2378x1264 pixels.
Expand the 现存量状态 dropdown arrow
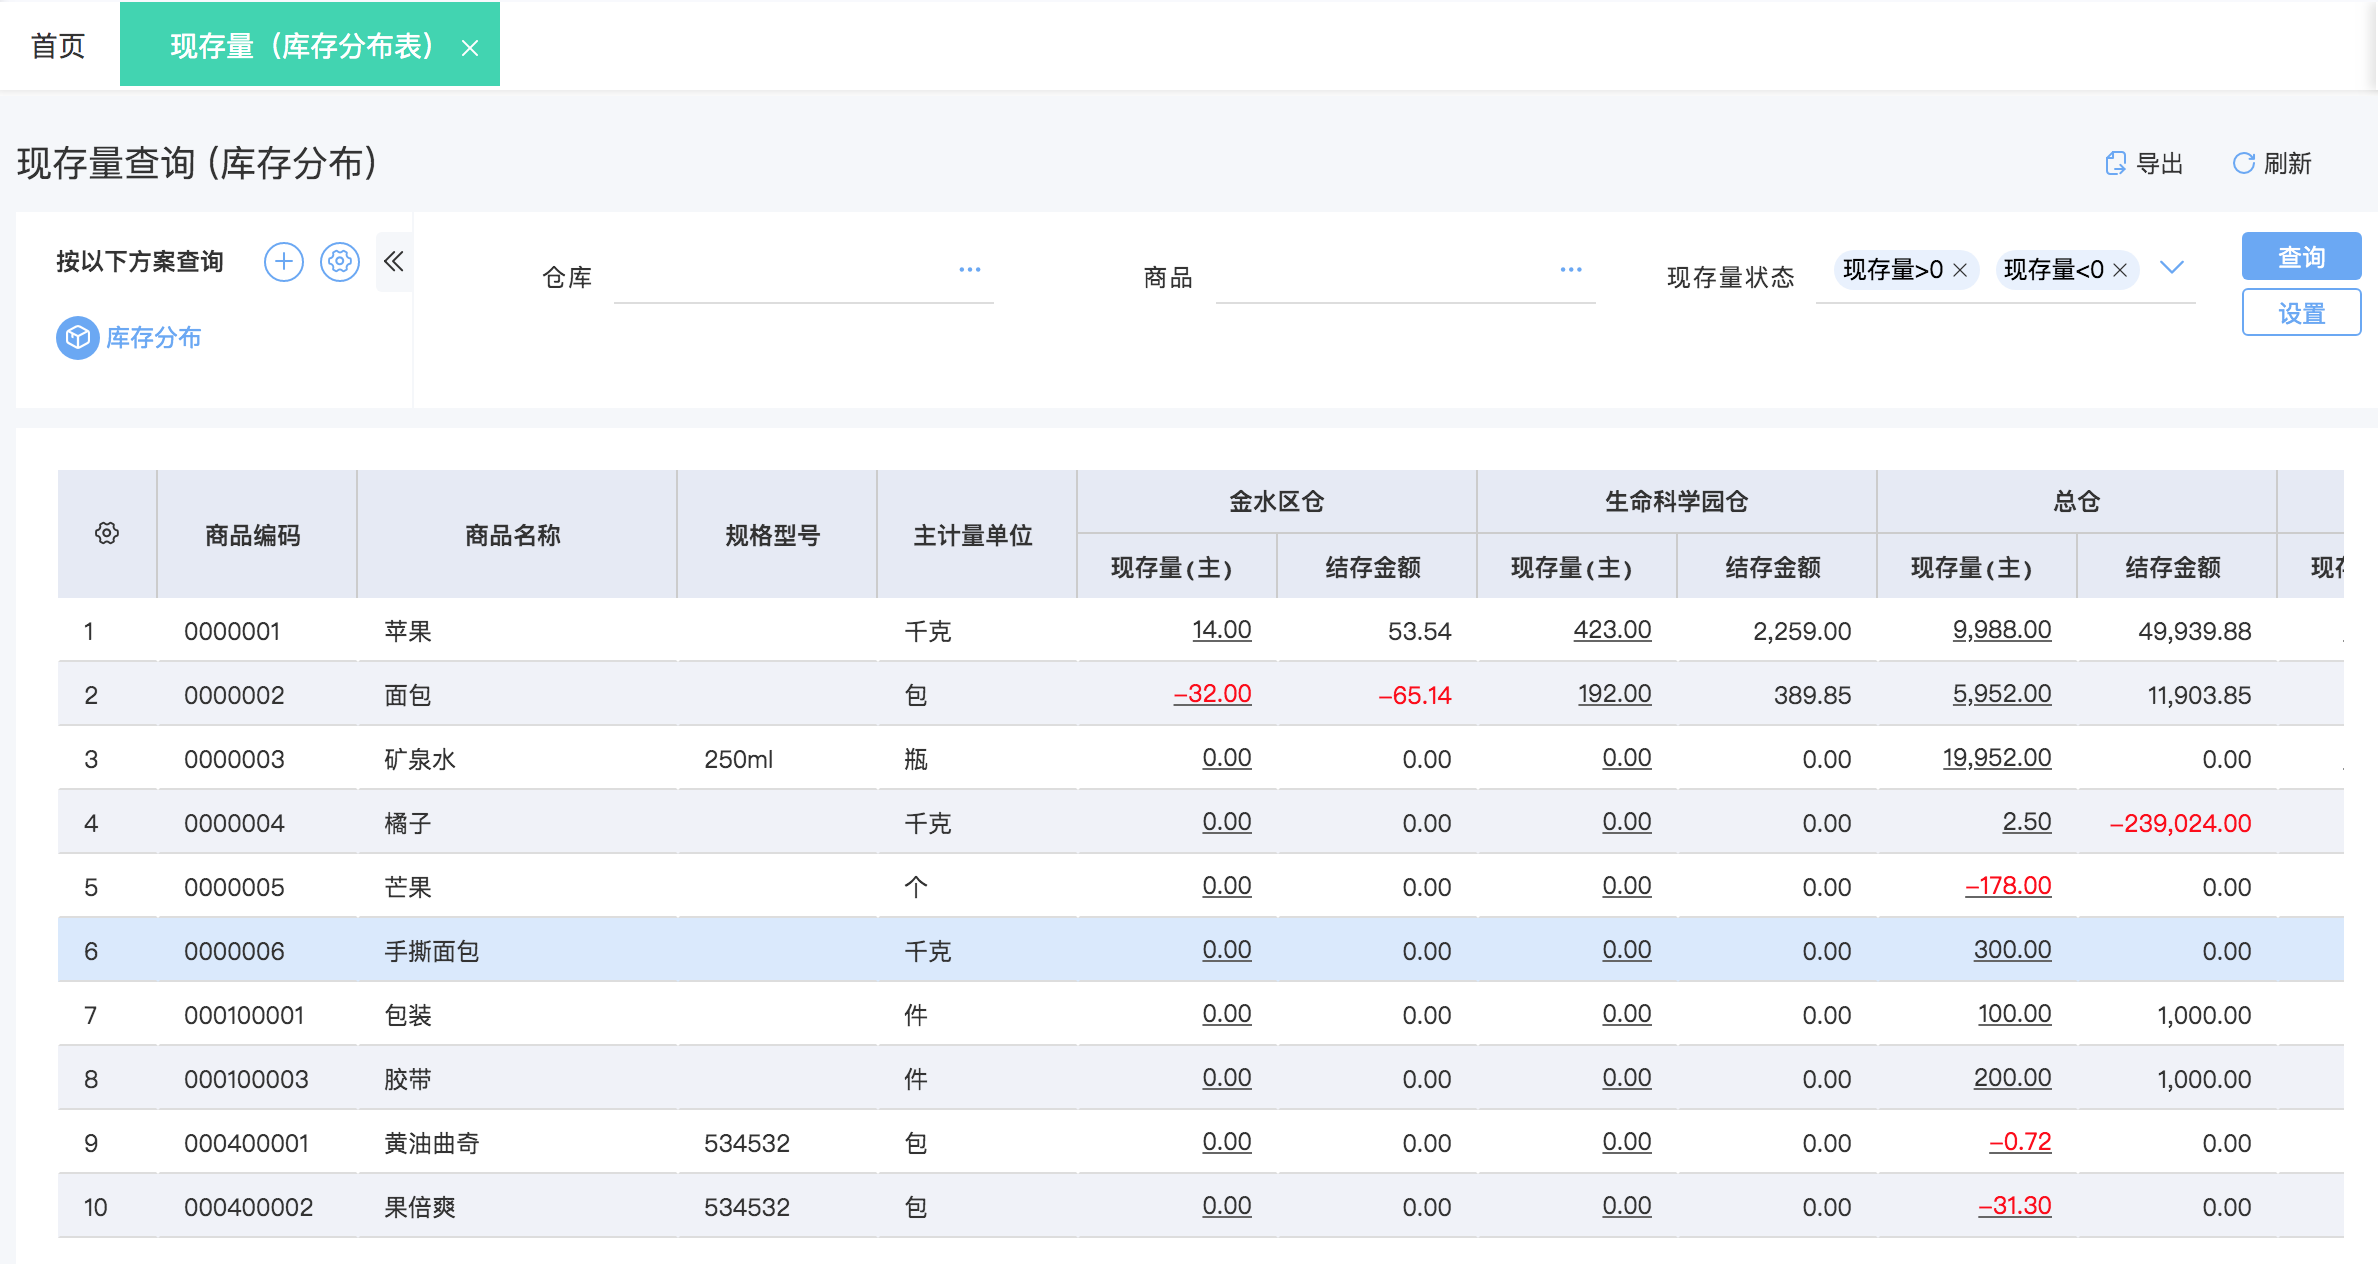point(2178,267)
